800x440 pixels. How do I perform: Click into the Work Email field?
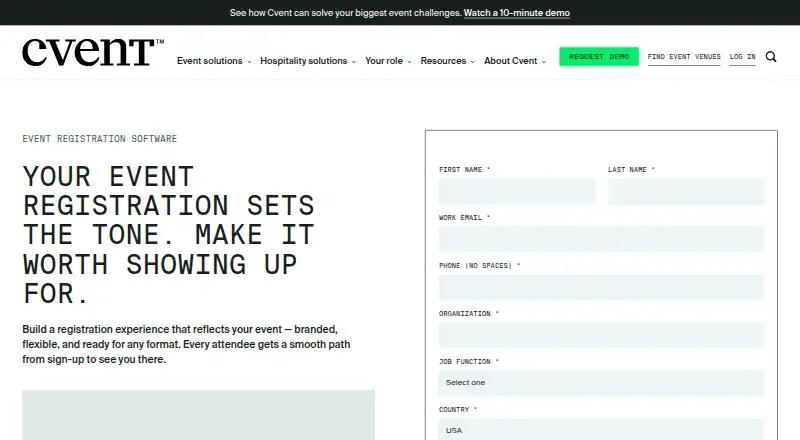[x=602, y=239]
